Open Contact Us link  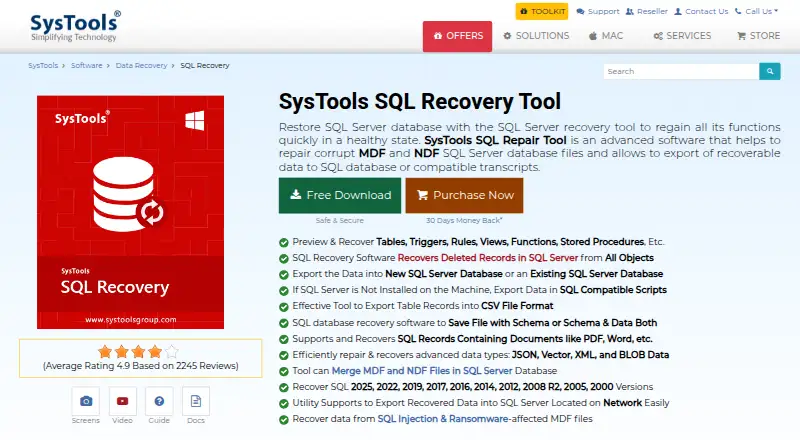(x=701, y=11)
